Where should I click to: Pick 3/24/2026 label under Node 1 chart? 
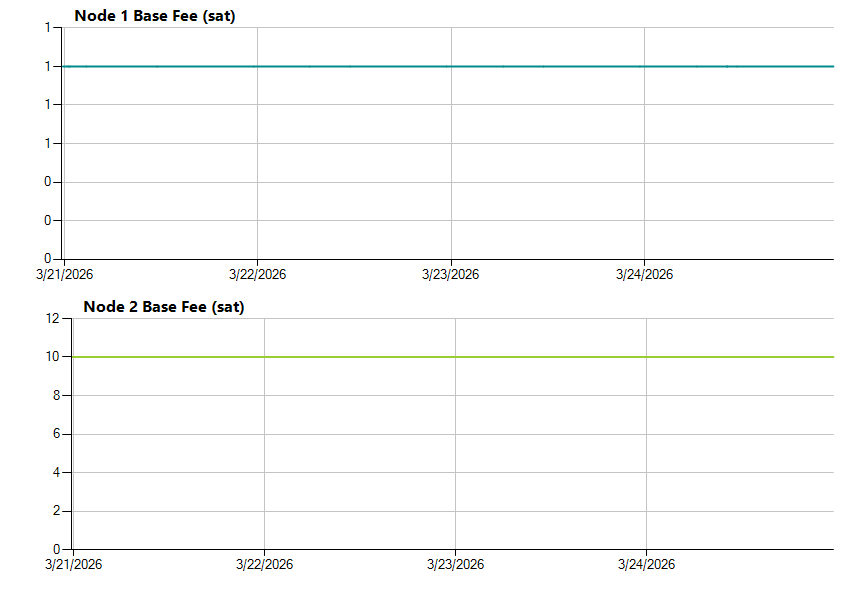coord(644,274)
